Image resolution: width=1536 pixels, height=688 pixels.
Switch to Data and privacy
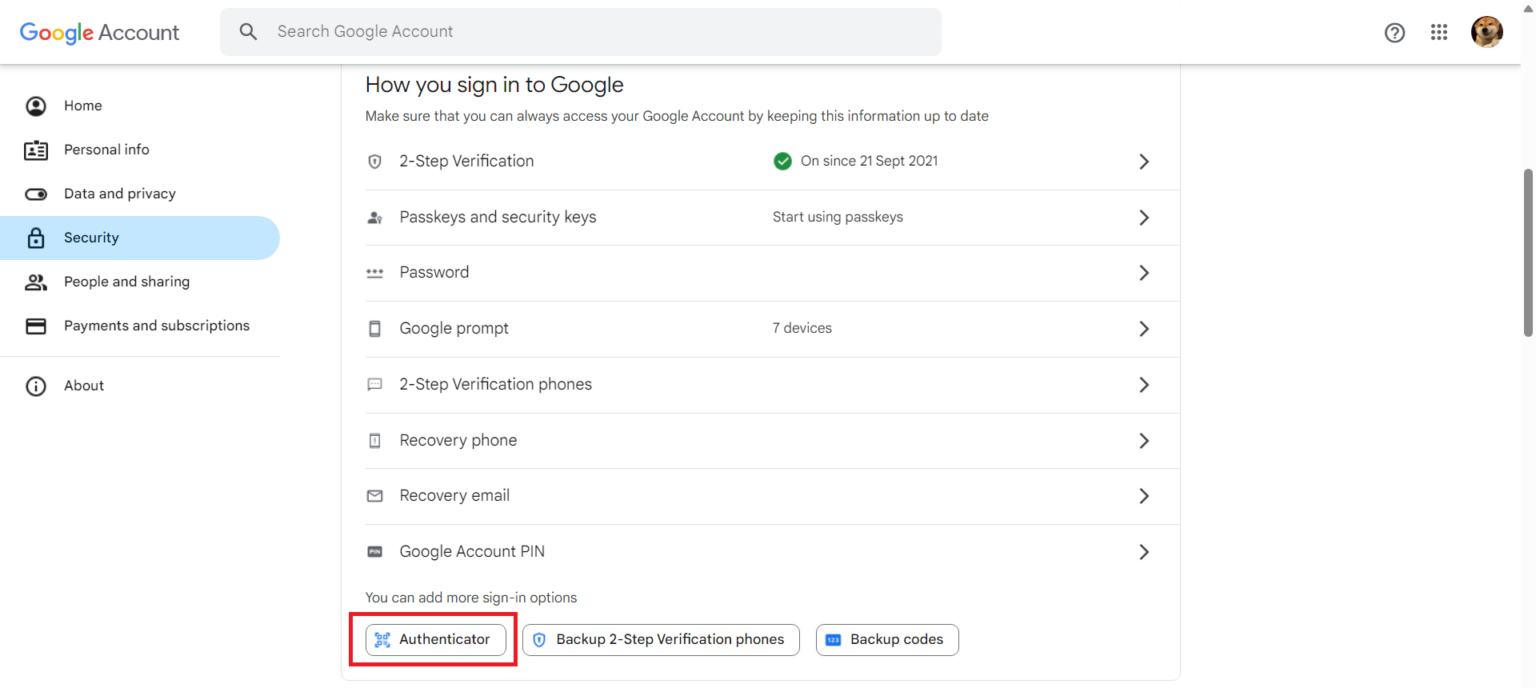(x=119, y=193)
